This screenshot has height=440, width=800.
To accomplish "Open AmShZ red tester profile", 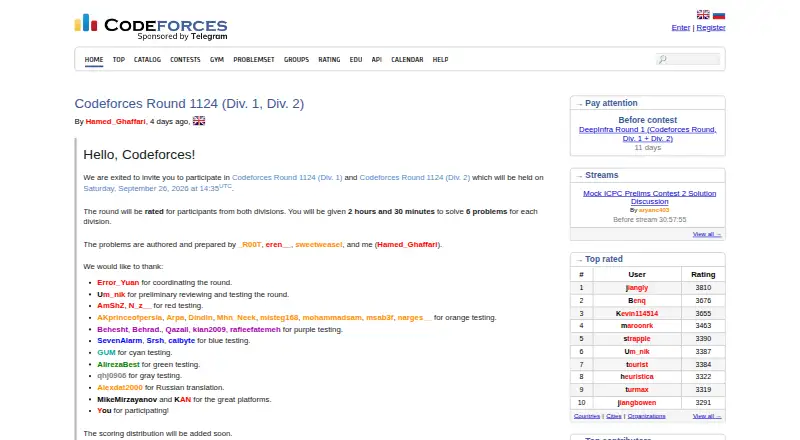I will coord(111,306).
